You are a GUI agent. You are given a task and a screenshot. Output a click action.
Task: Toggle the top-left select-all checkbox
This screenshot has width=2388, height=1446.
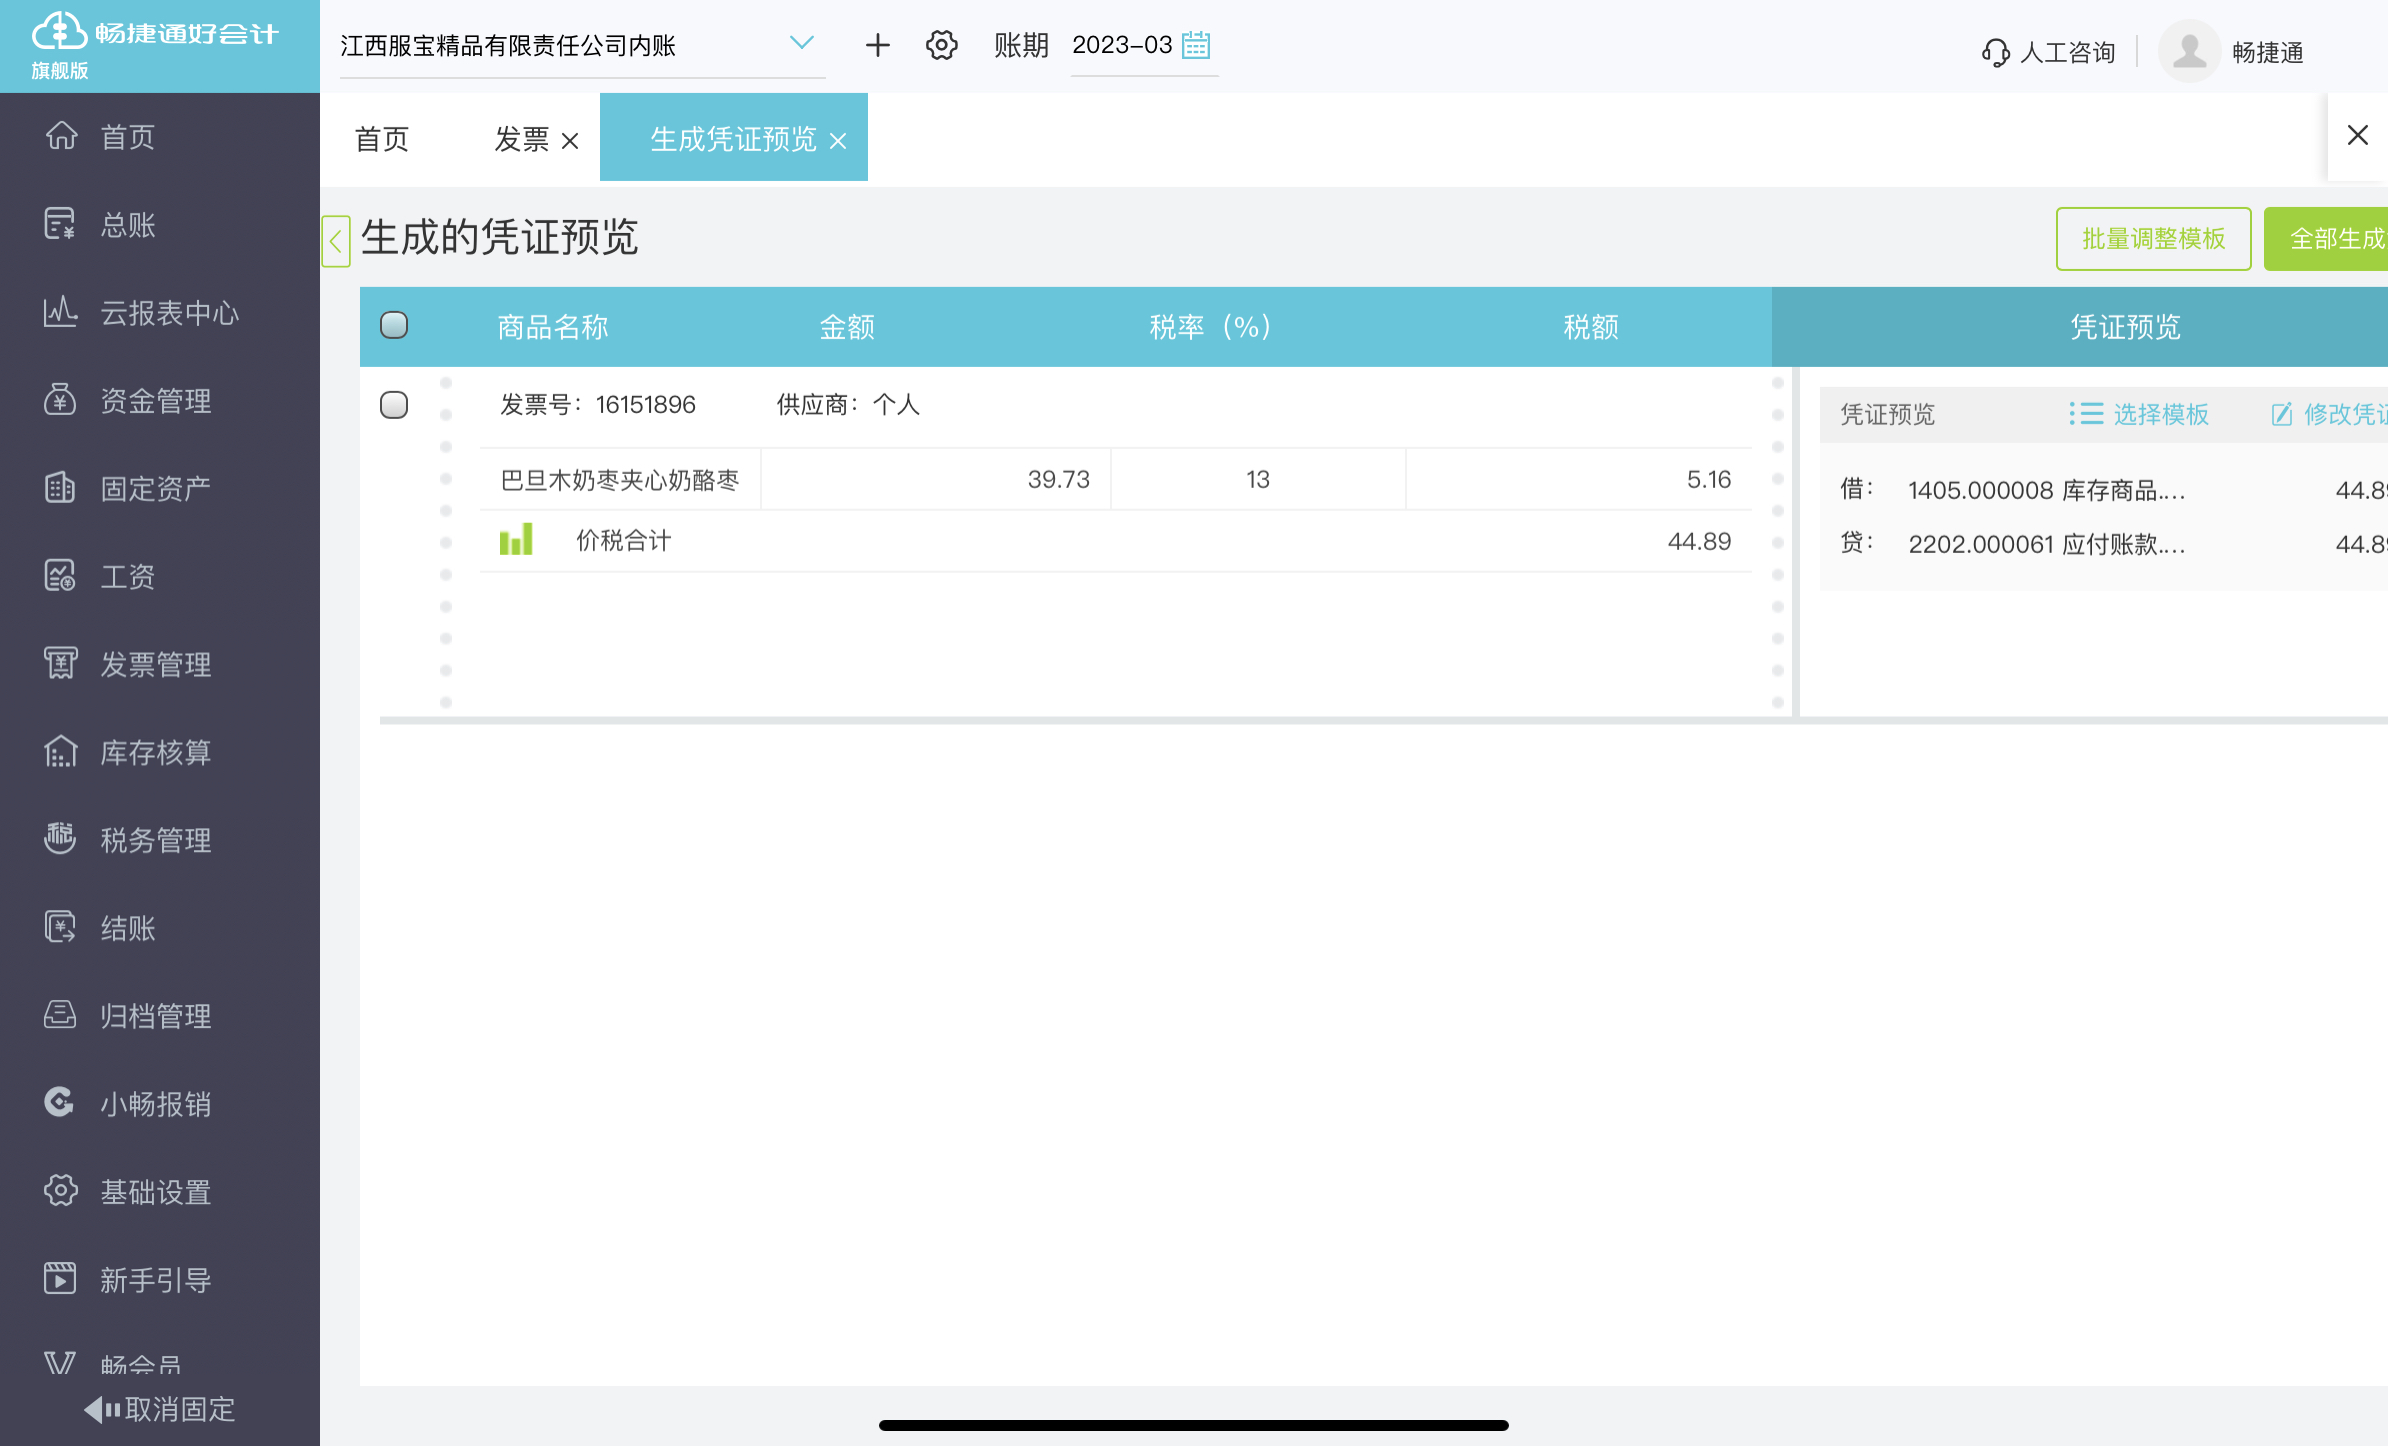coord(394,326)
